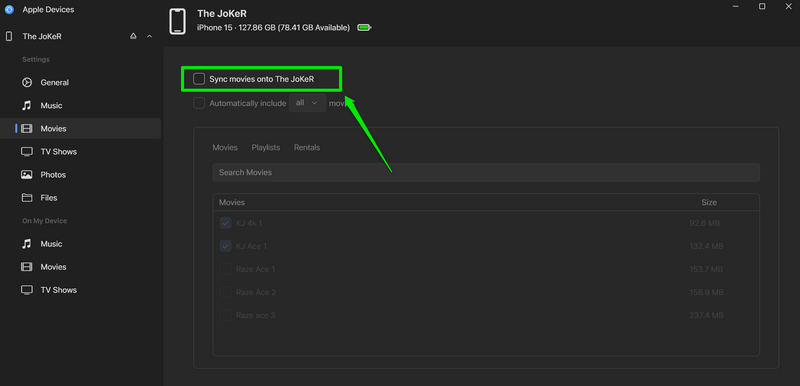Click the 158.9 MB size value
800x386 pixels.
pyautogui.click(x=706, y=292)
